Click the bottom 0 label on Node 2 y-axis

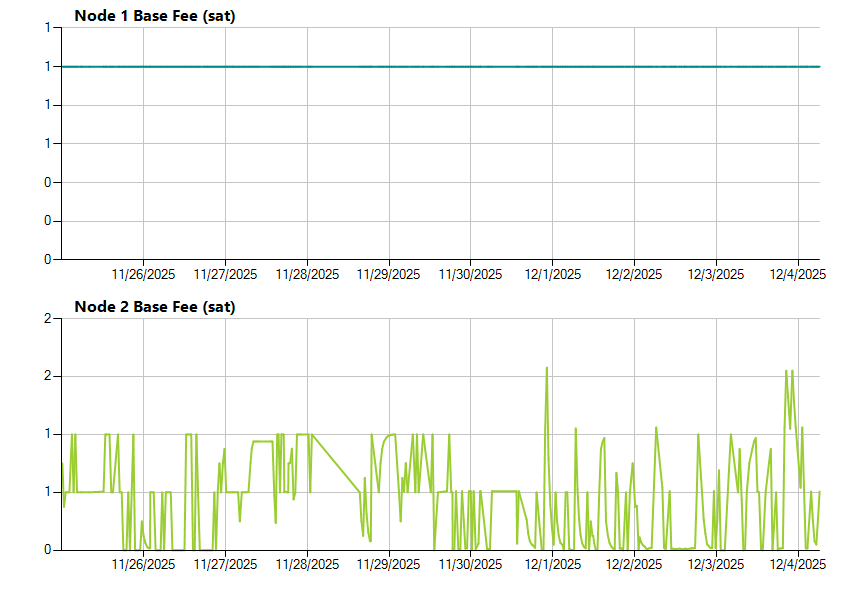[47, 550]
